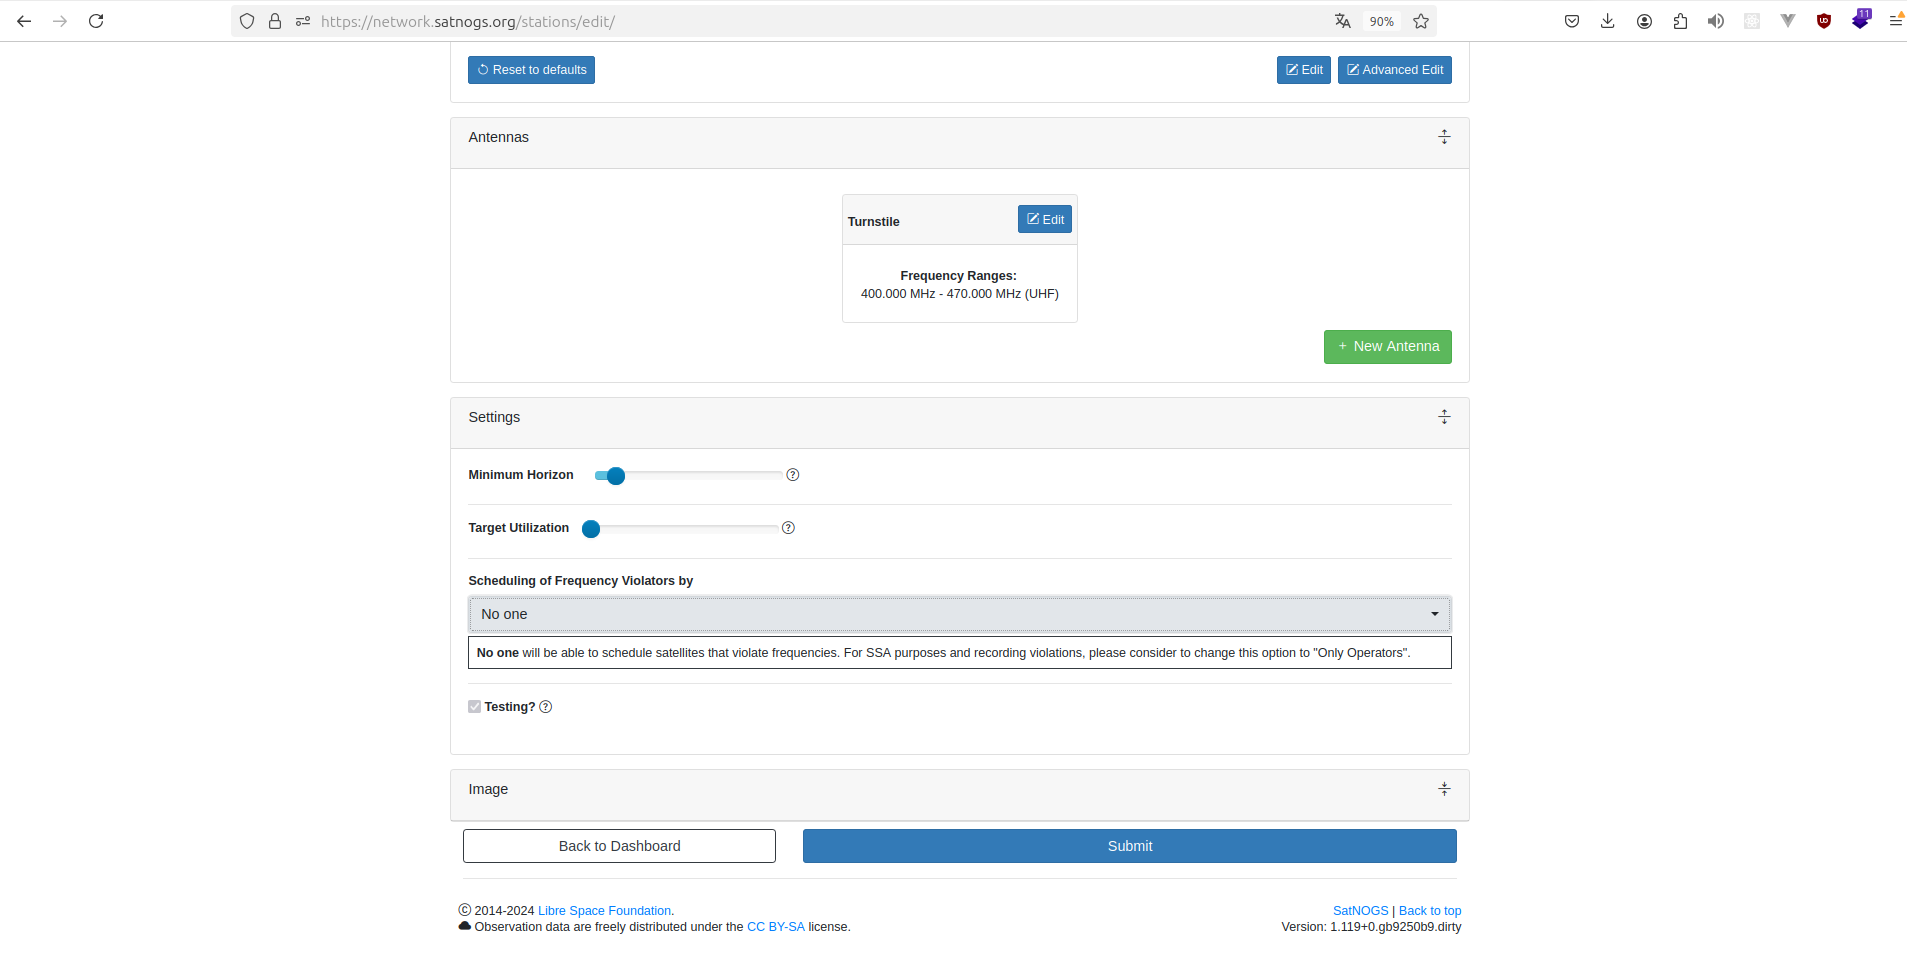Open the Libre Space Foundation link

(604, 911)
